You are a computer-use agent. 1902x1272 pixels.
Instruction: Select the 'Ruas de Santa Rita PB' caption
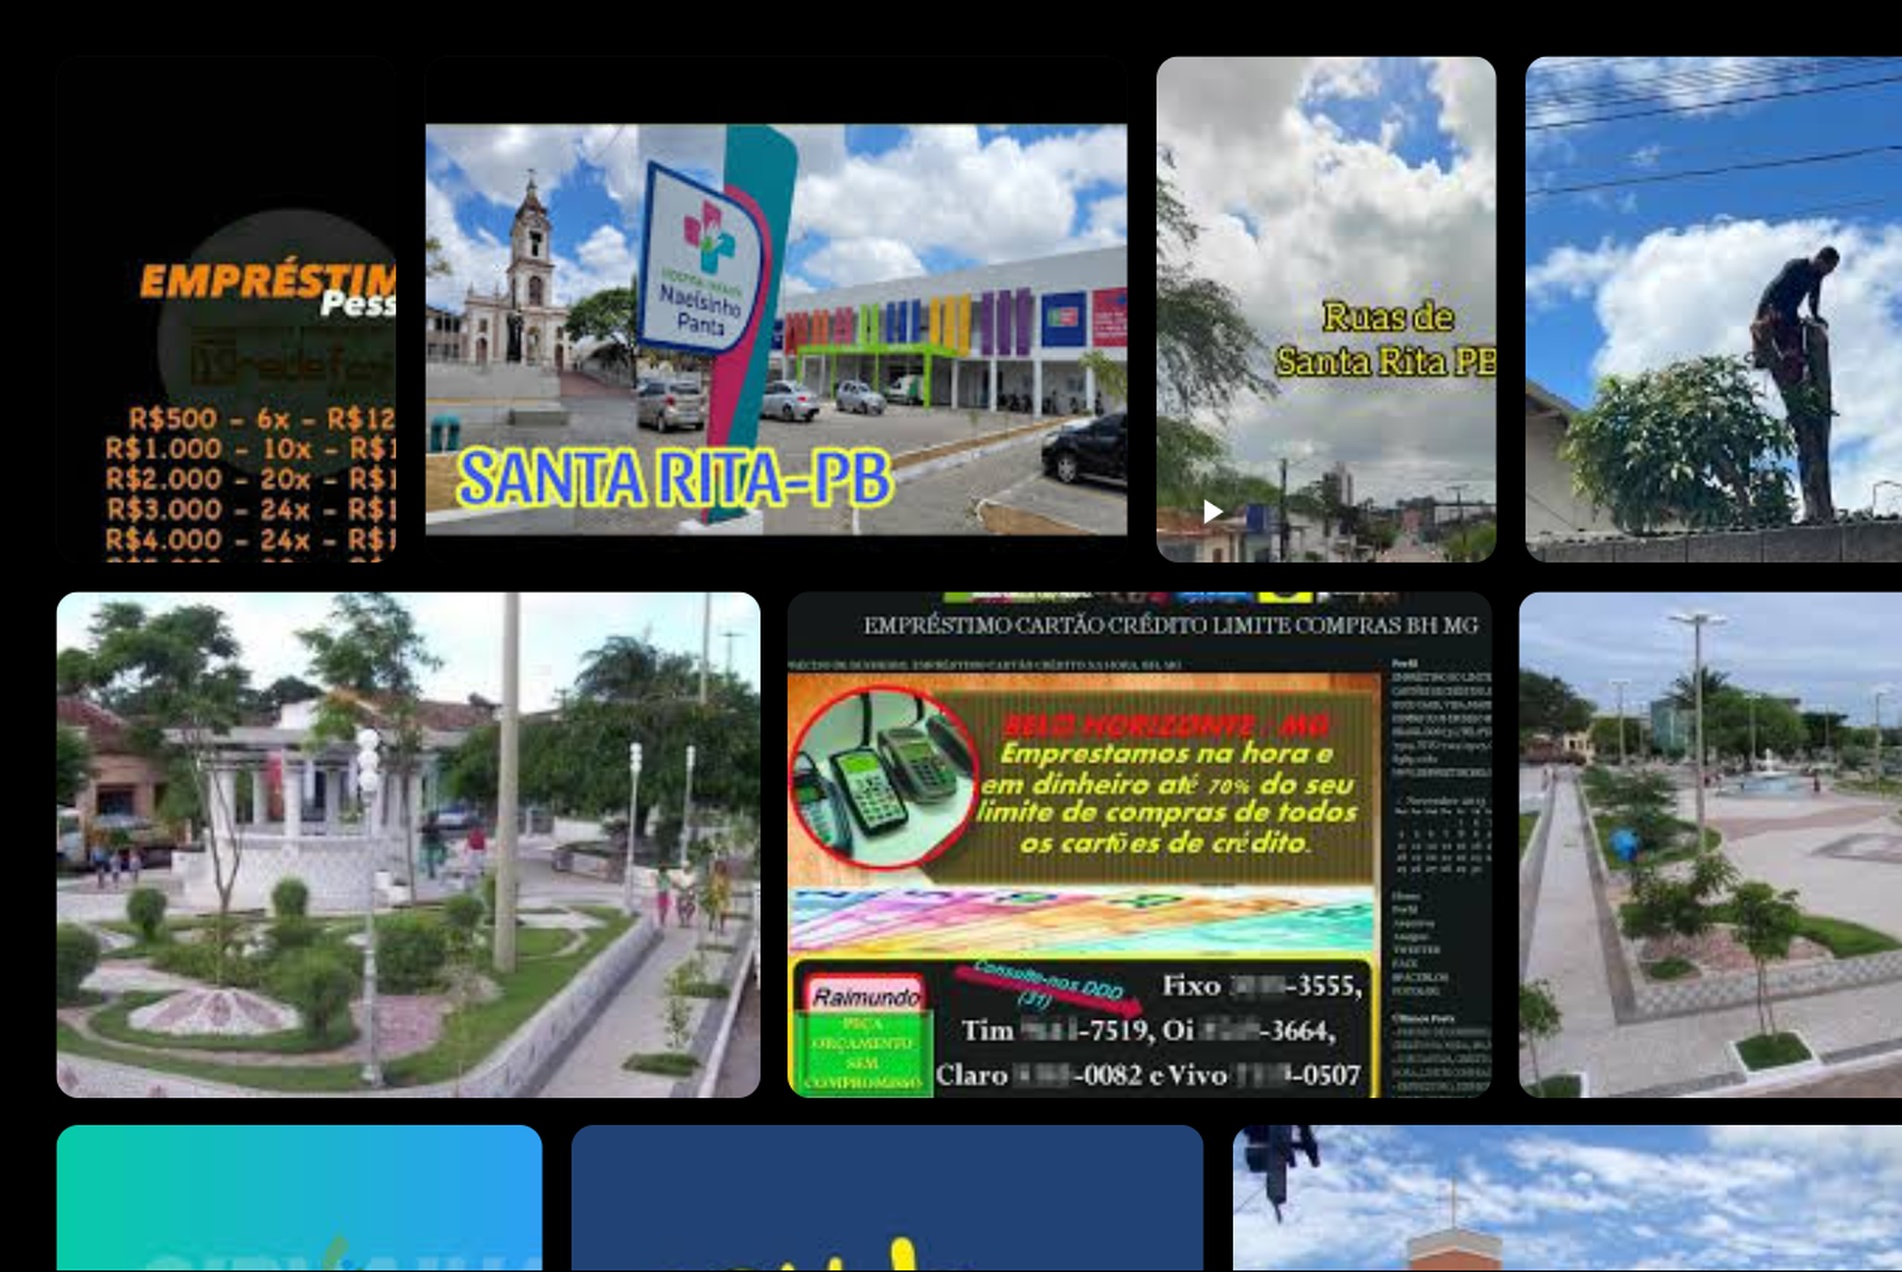click(x=1385, y=340)
